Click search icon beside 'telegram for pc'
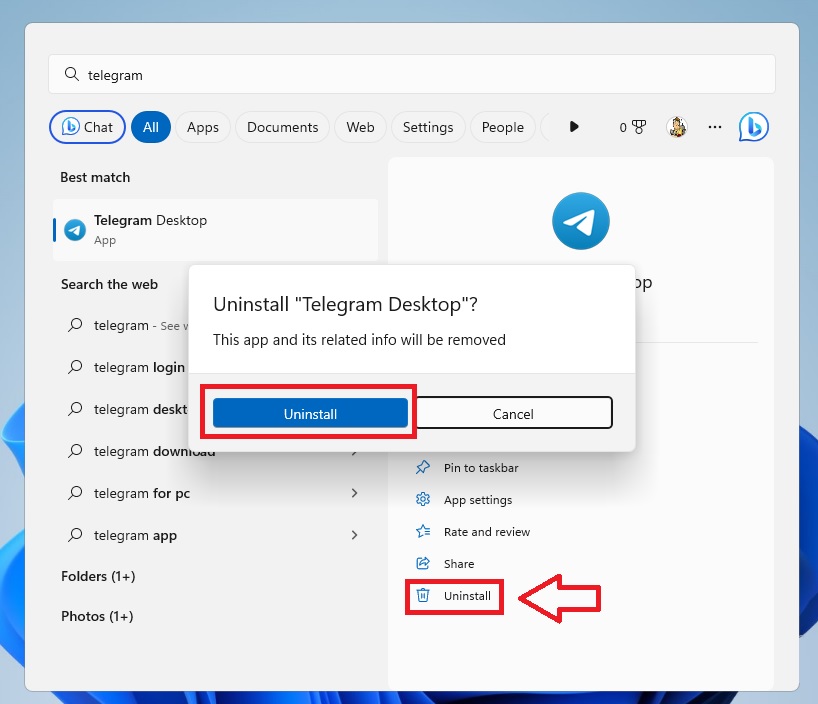Viewport: 818px width, 704px height. (75, 493)
